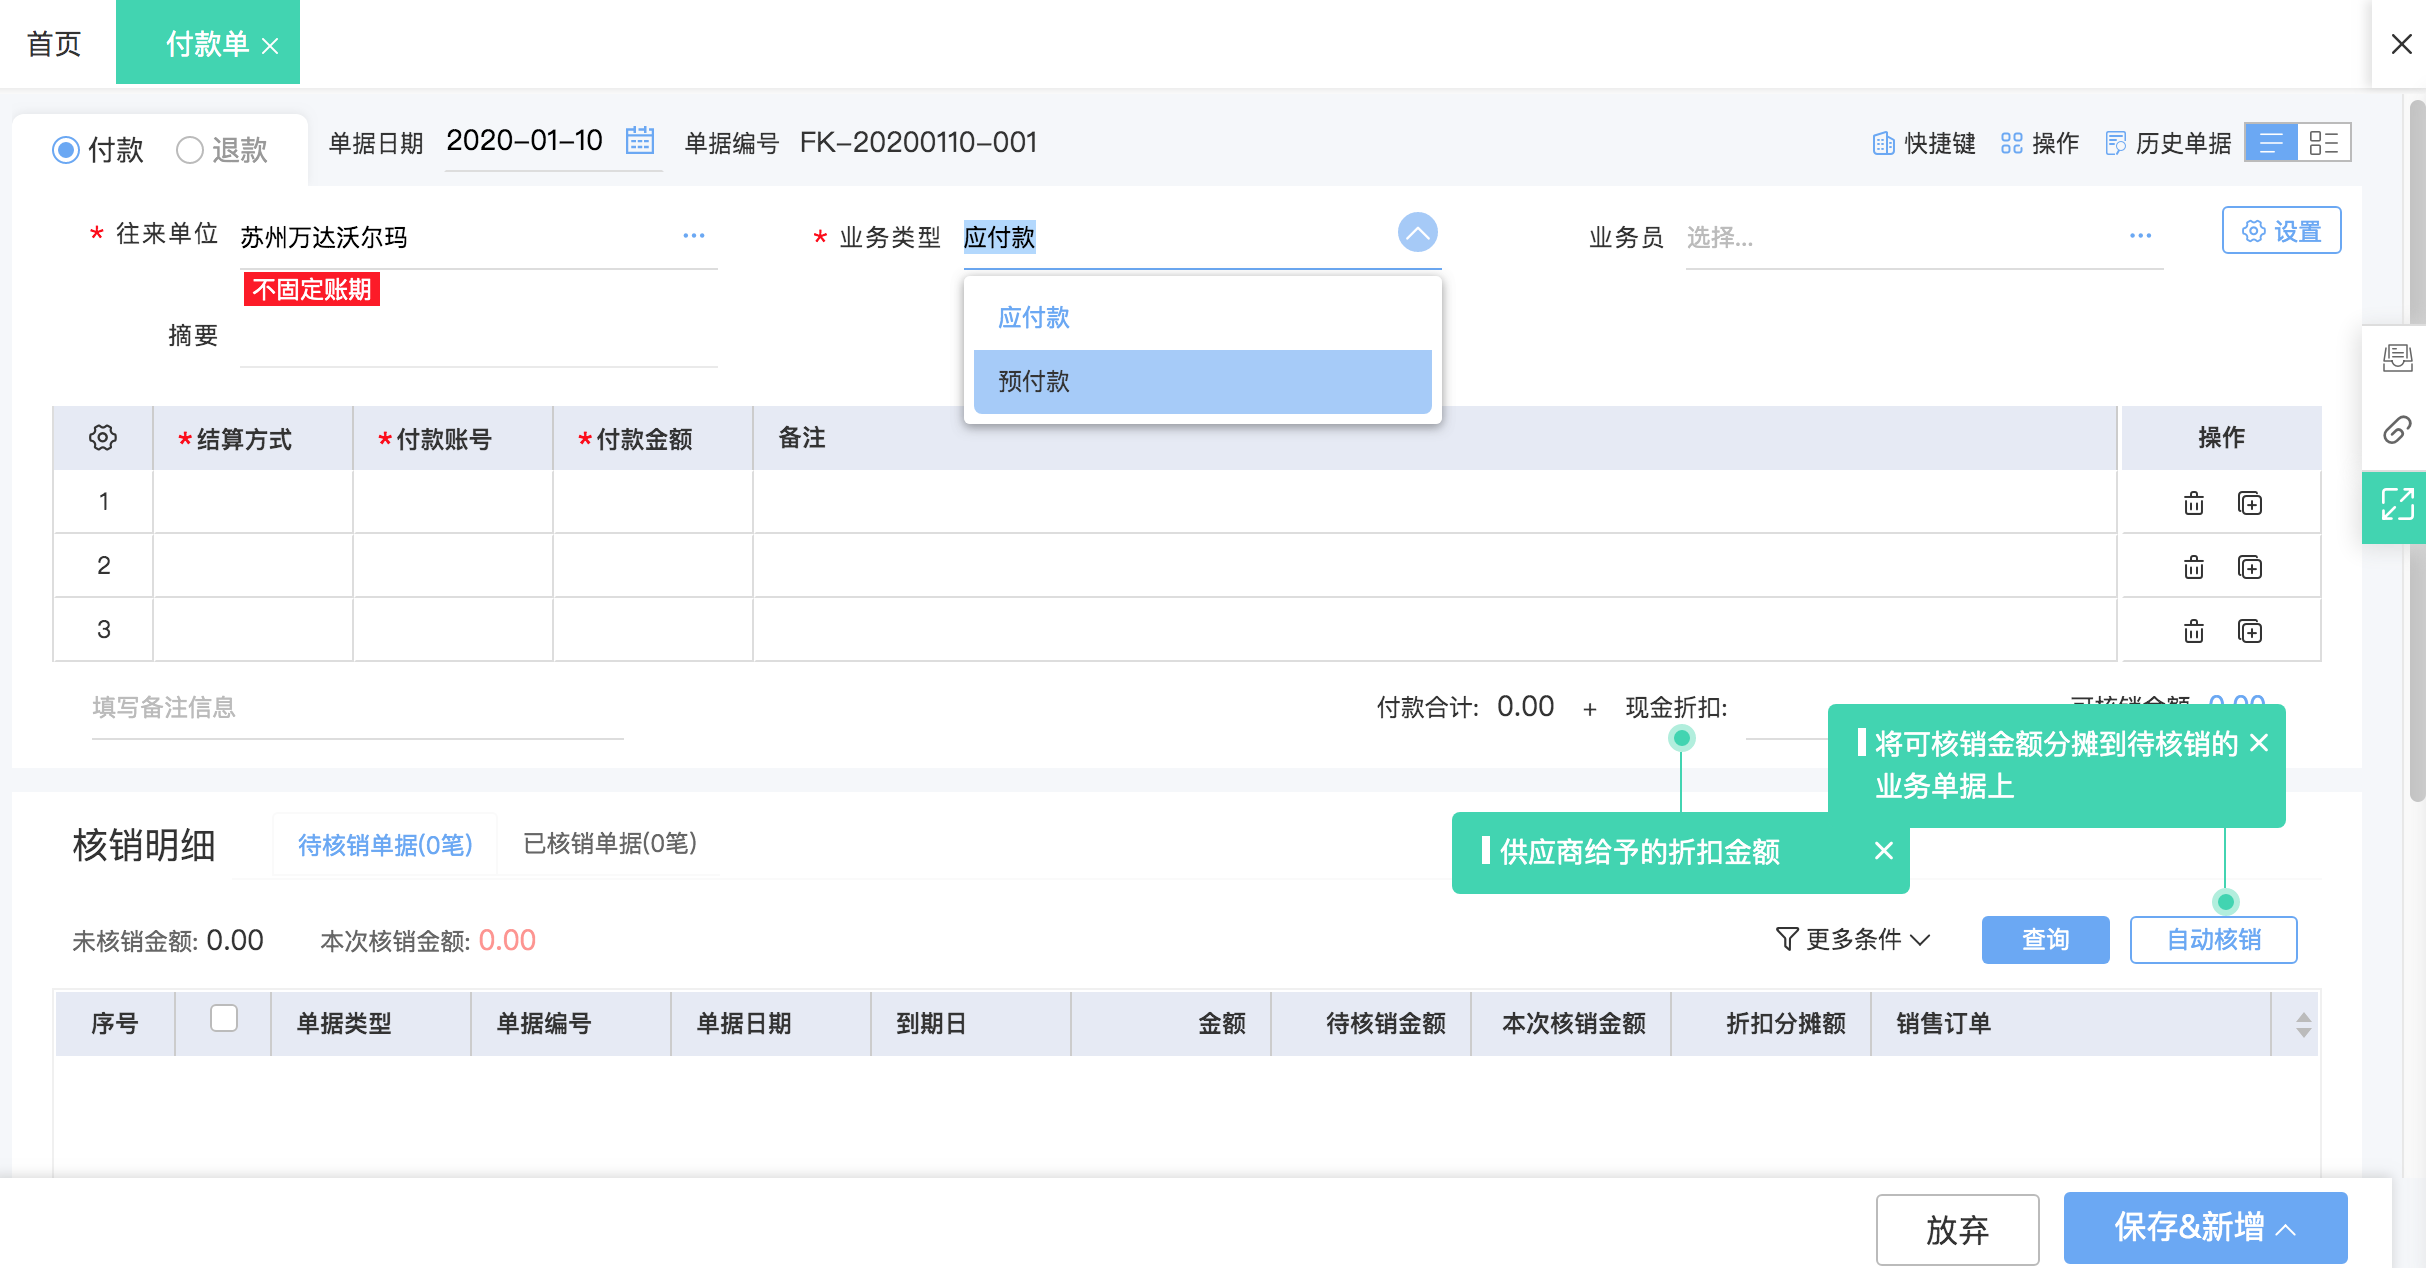Click the grid view toggle icon
Image resolution: width=2426 pixels, height=1268 pixels.
[x=2323, y=143]
